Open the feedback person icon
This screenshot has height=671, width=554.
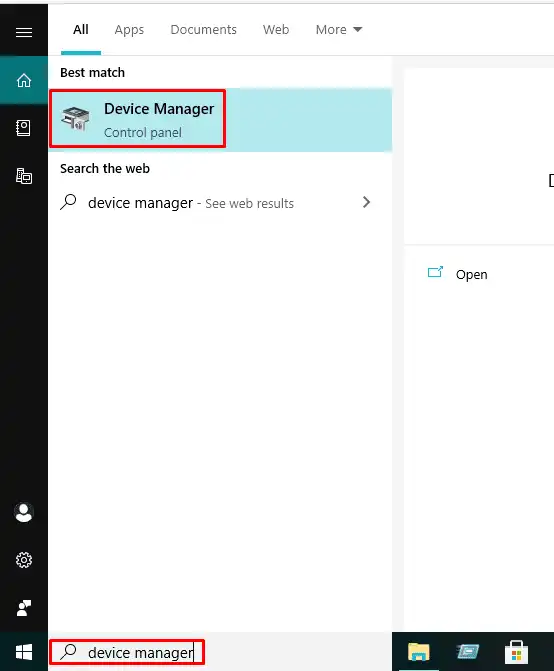click(24, 608)
